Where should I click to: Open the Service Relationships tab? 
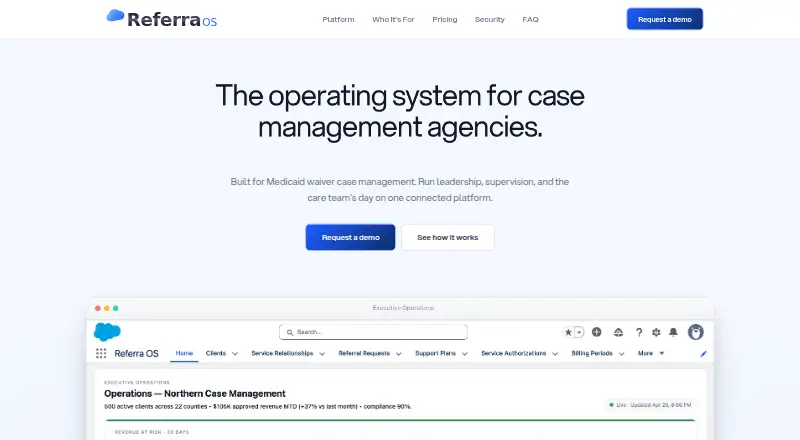[x=282, y=353]
